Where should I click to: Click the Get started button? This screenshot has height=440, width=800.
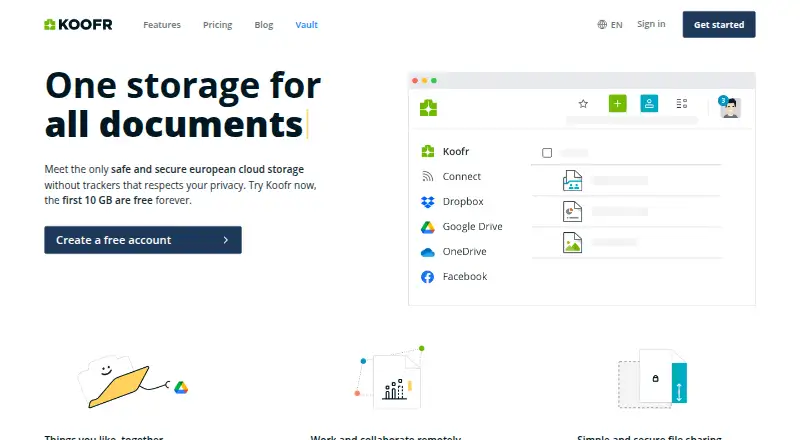tap(719, 25)
